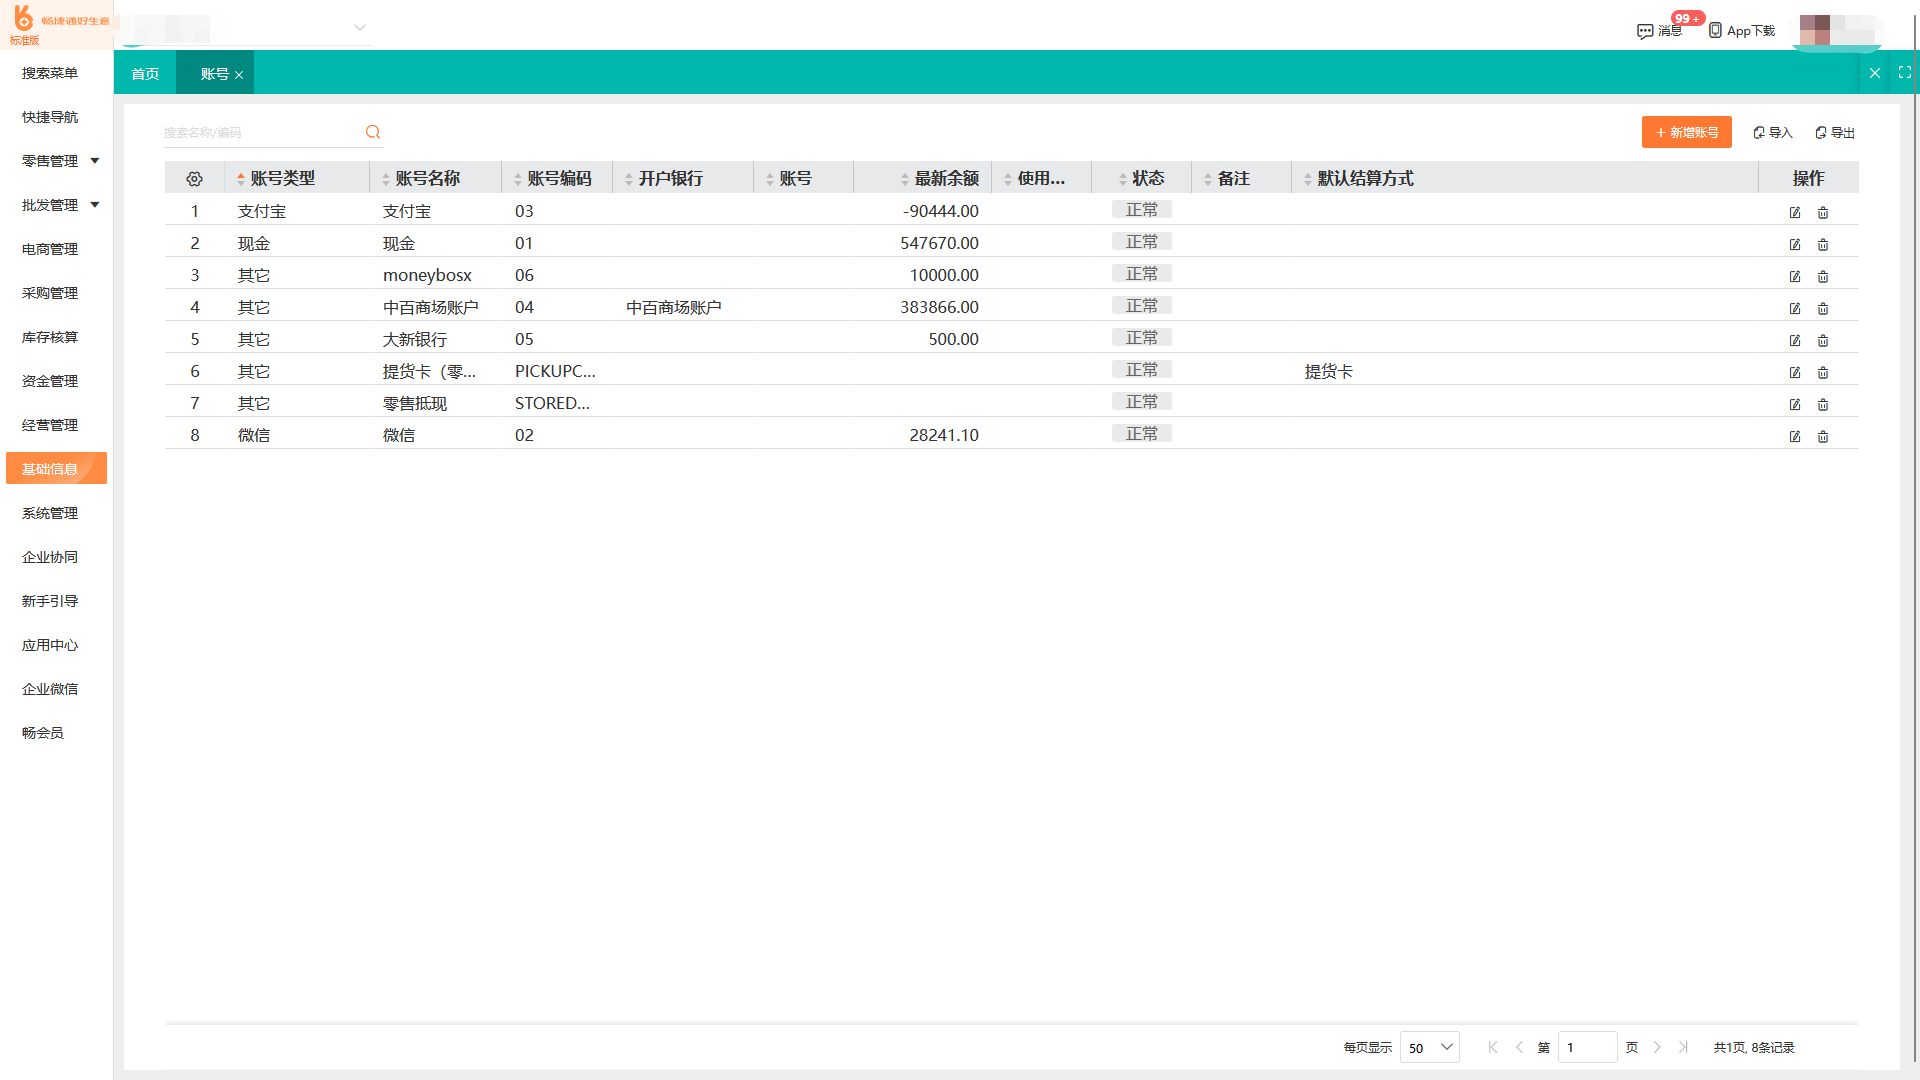The height and width of the screenshot is (1080, 1920).
Task: Toggle visibility of 采购管理 menu
Action: [x=54, y=293]
